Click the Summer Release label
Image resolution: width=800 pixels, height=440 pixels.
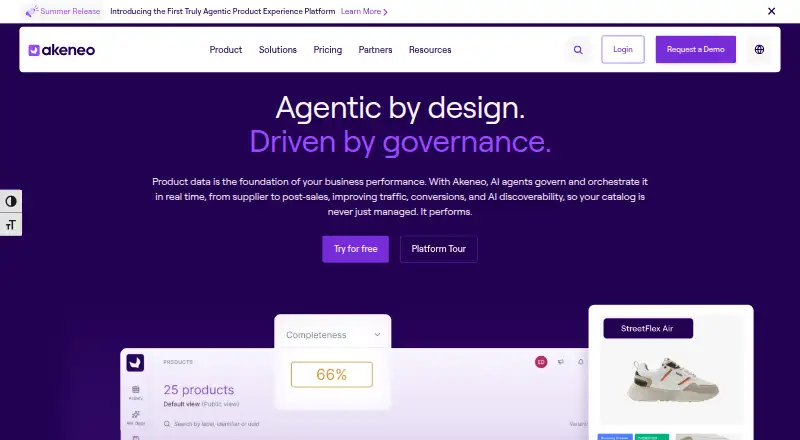pyautogui.click(x=70, y=11)
